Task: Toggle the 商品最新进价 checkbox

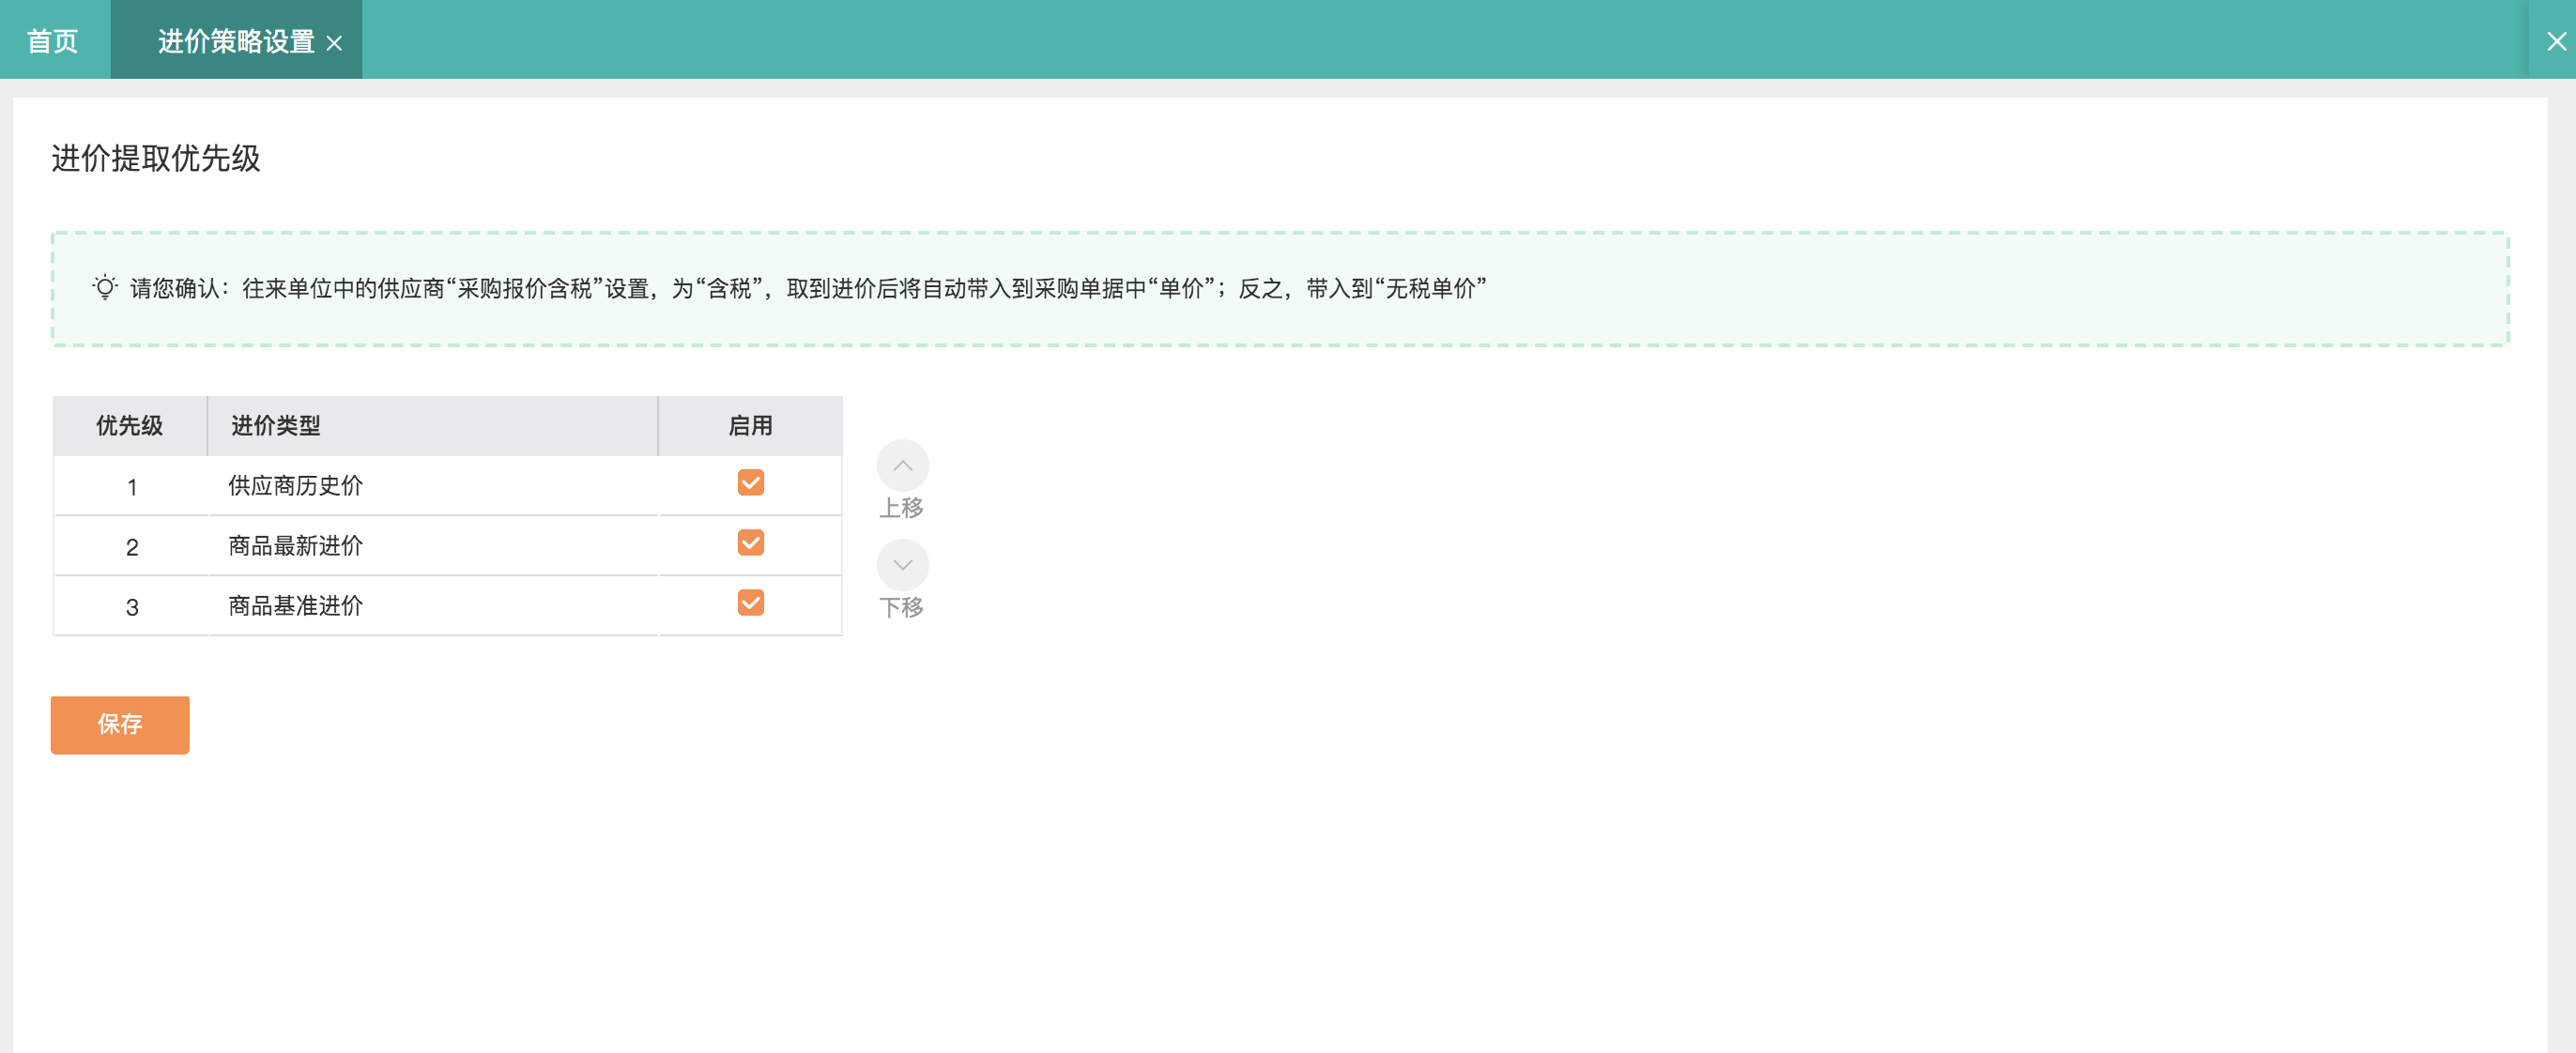Action: click(751, 542)
